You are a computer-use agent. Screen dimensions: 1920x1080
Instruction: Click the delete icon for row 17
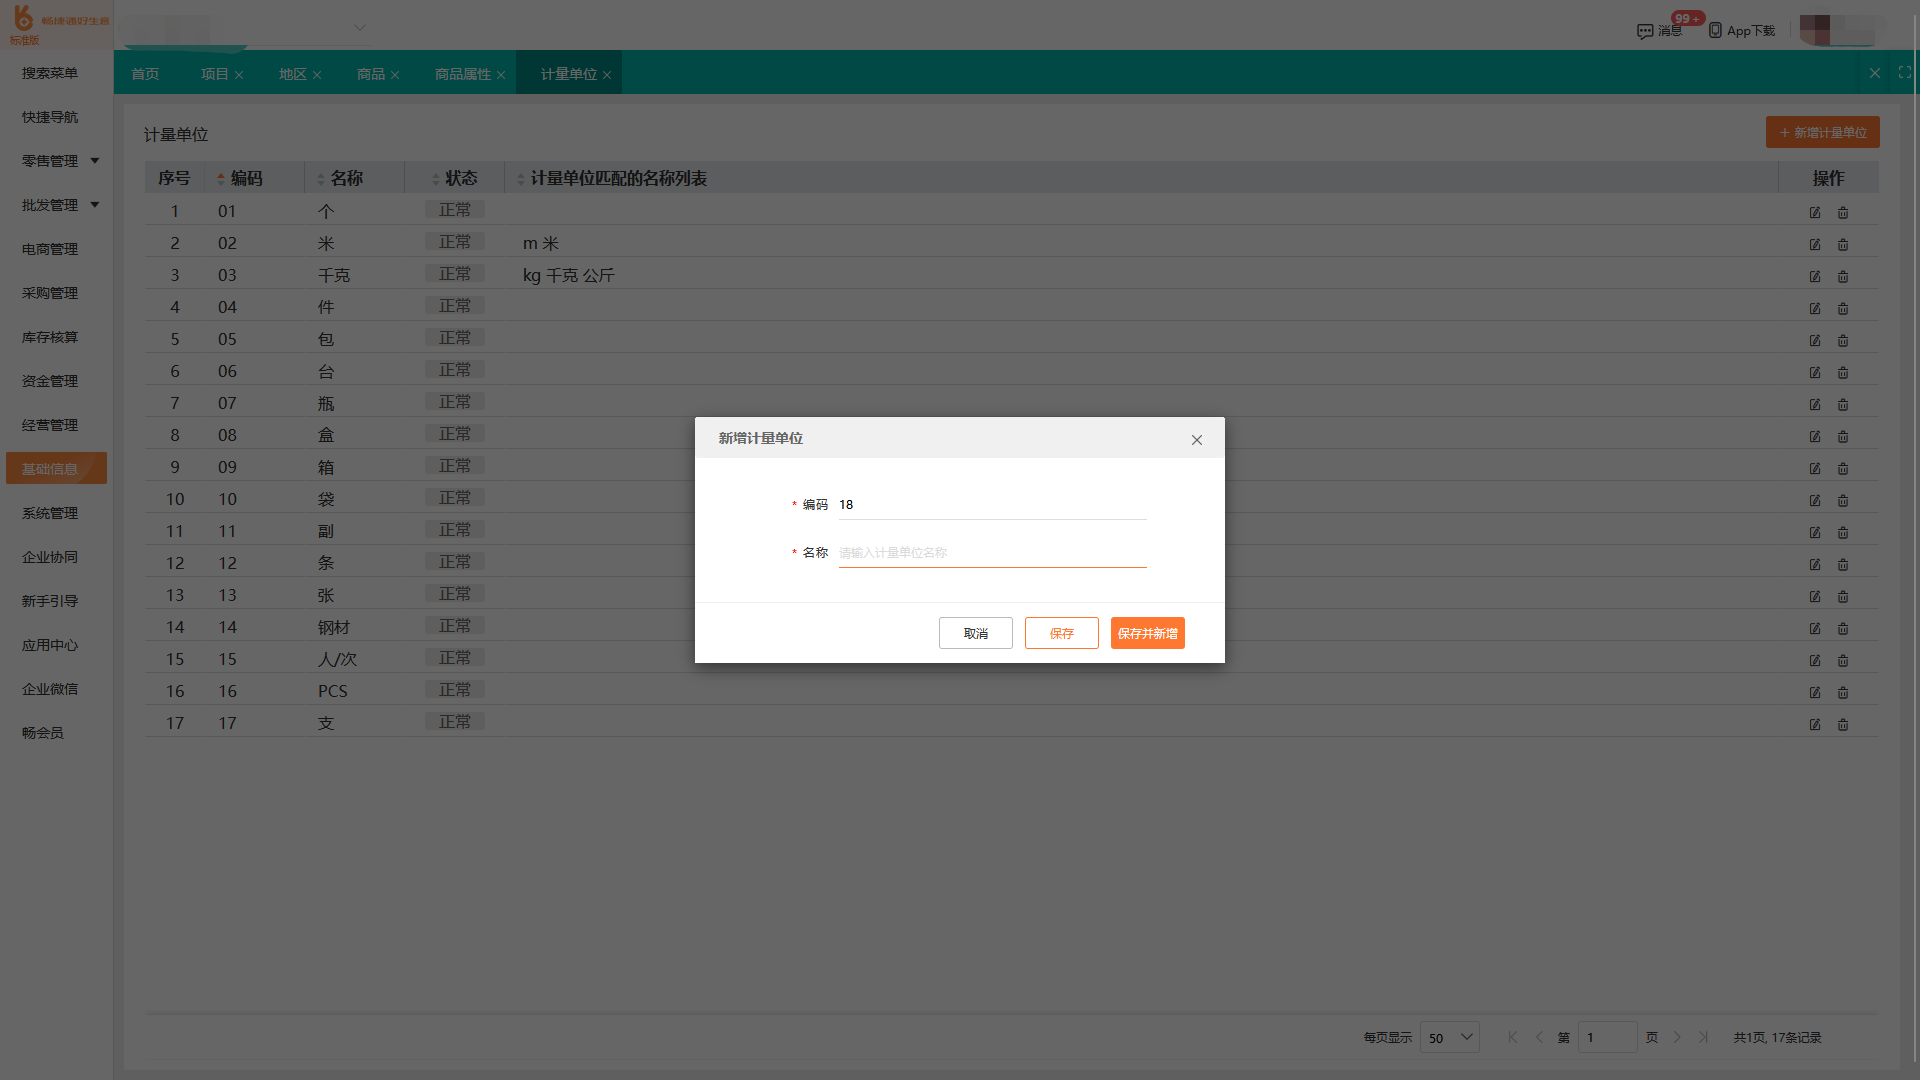(x=1844, y=724)
